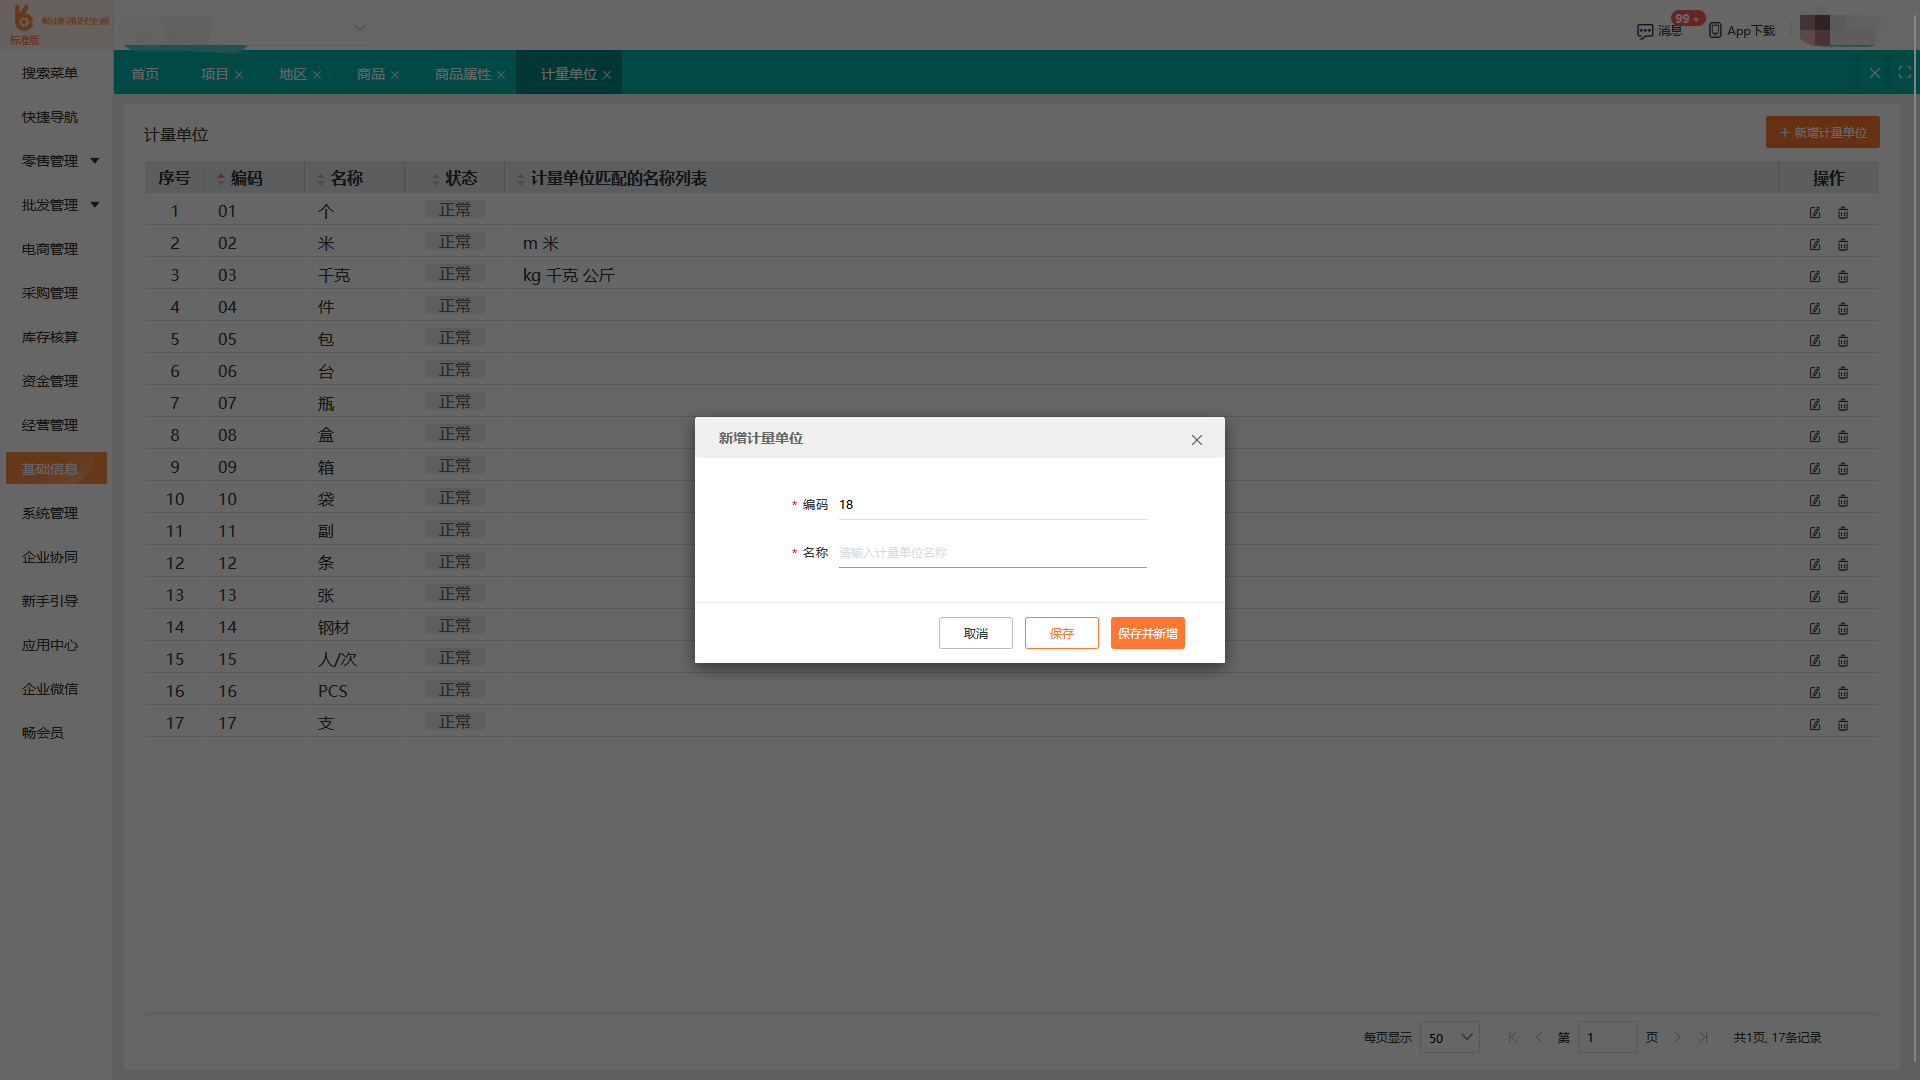Click the 名称 input field in modal
Viewport: 1920px width, 1080px height.
pyautogui.click(x=990, y=553)
